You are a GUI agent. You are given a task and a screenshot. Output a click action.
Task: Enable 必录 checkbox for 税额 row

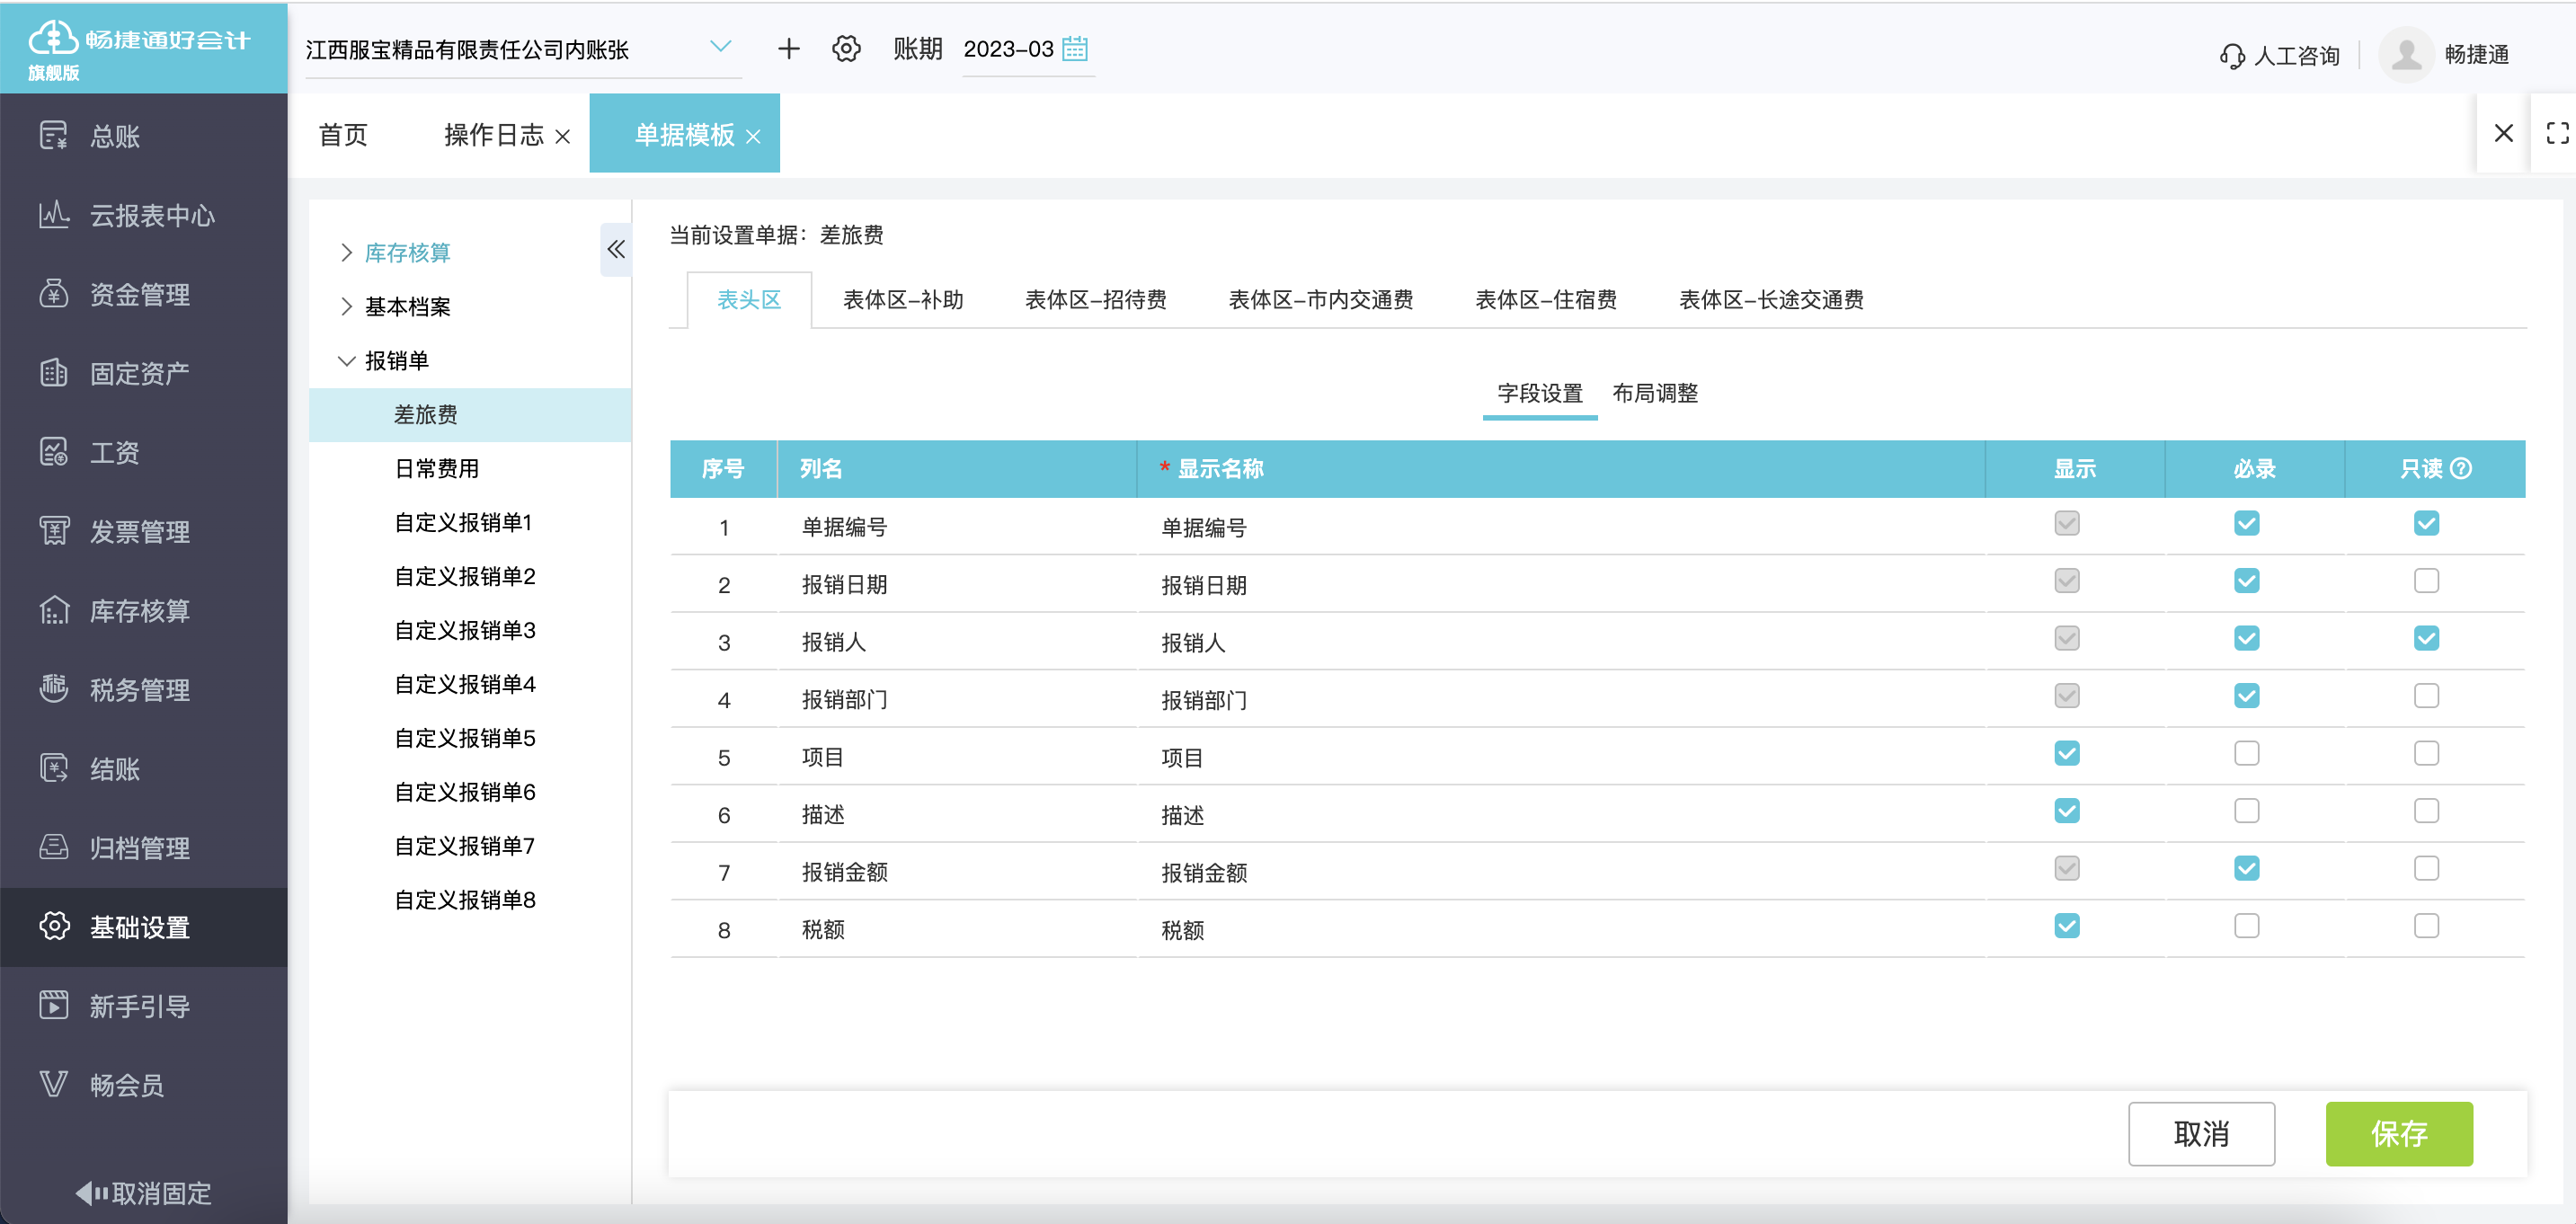click(2247, 930)
